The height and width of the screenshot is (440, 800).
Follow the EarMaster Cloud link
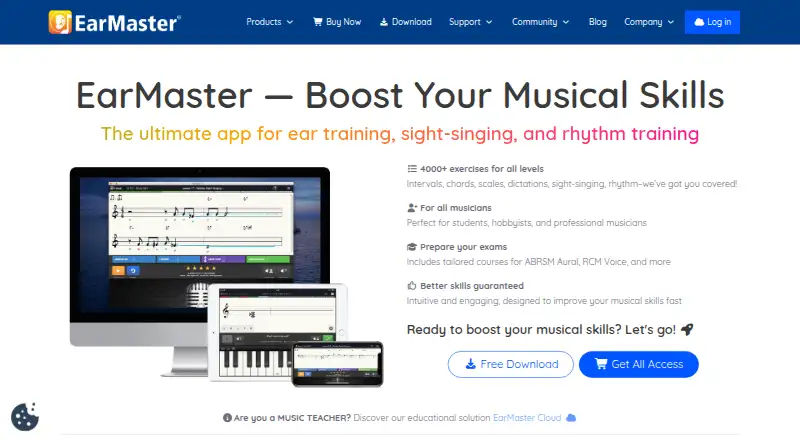527,418
